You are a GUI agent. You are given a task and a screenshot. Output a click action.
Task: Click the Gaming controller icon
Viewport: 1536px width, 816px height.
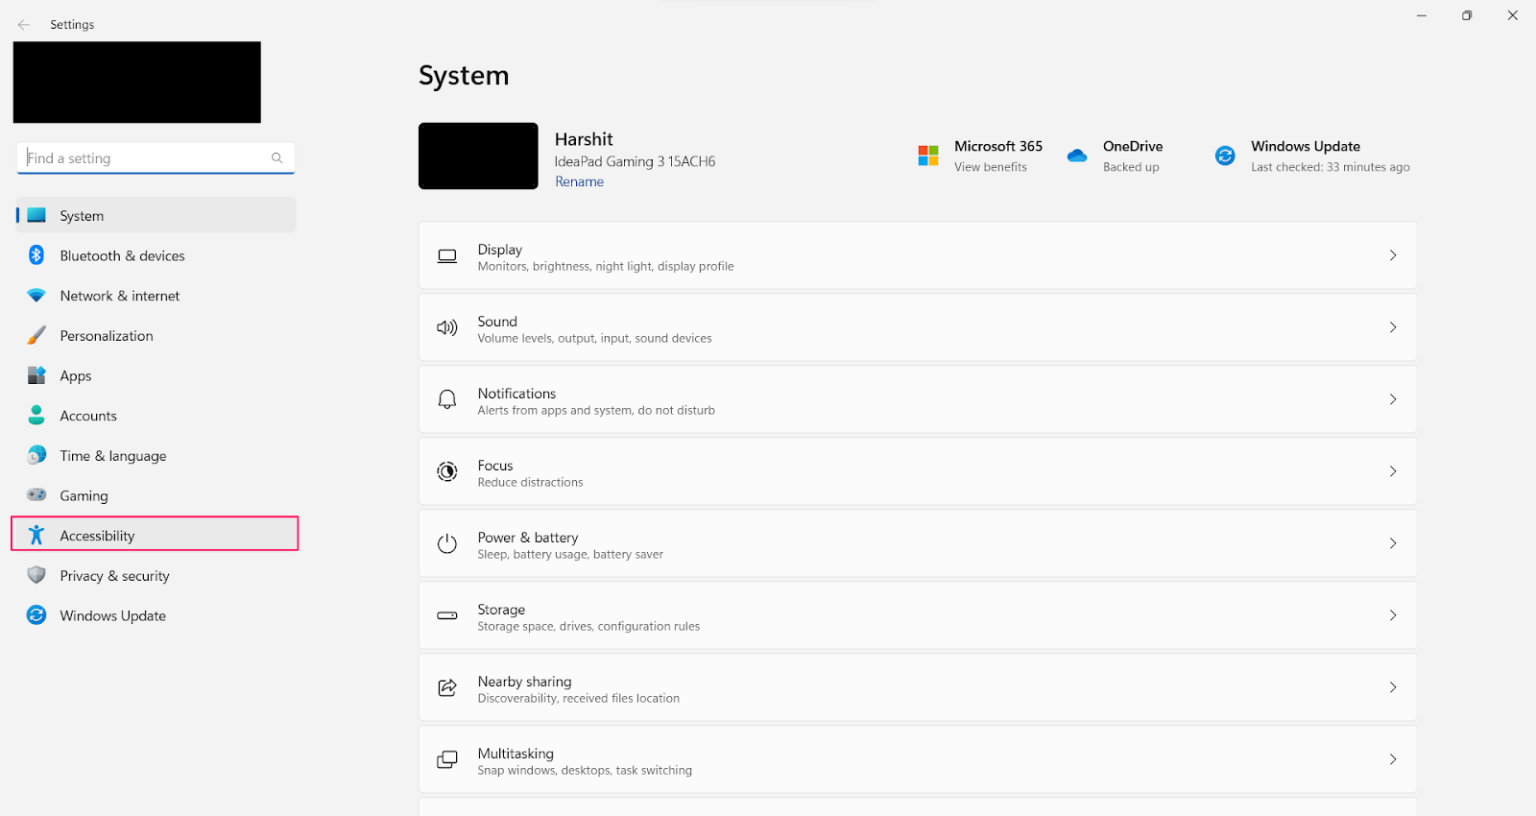coord(36,495)
